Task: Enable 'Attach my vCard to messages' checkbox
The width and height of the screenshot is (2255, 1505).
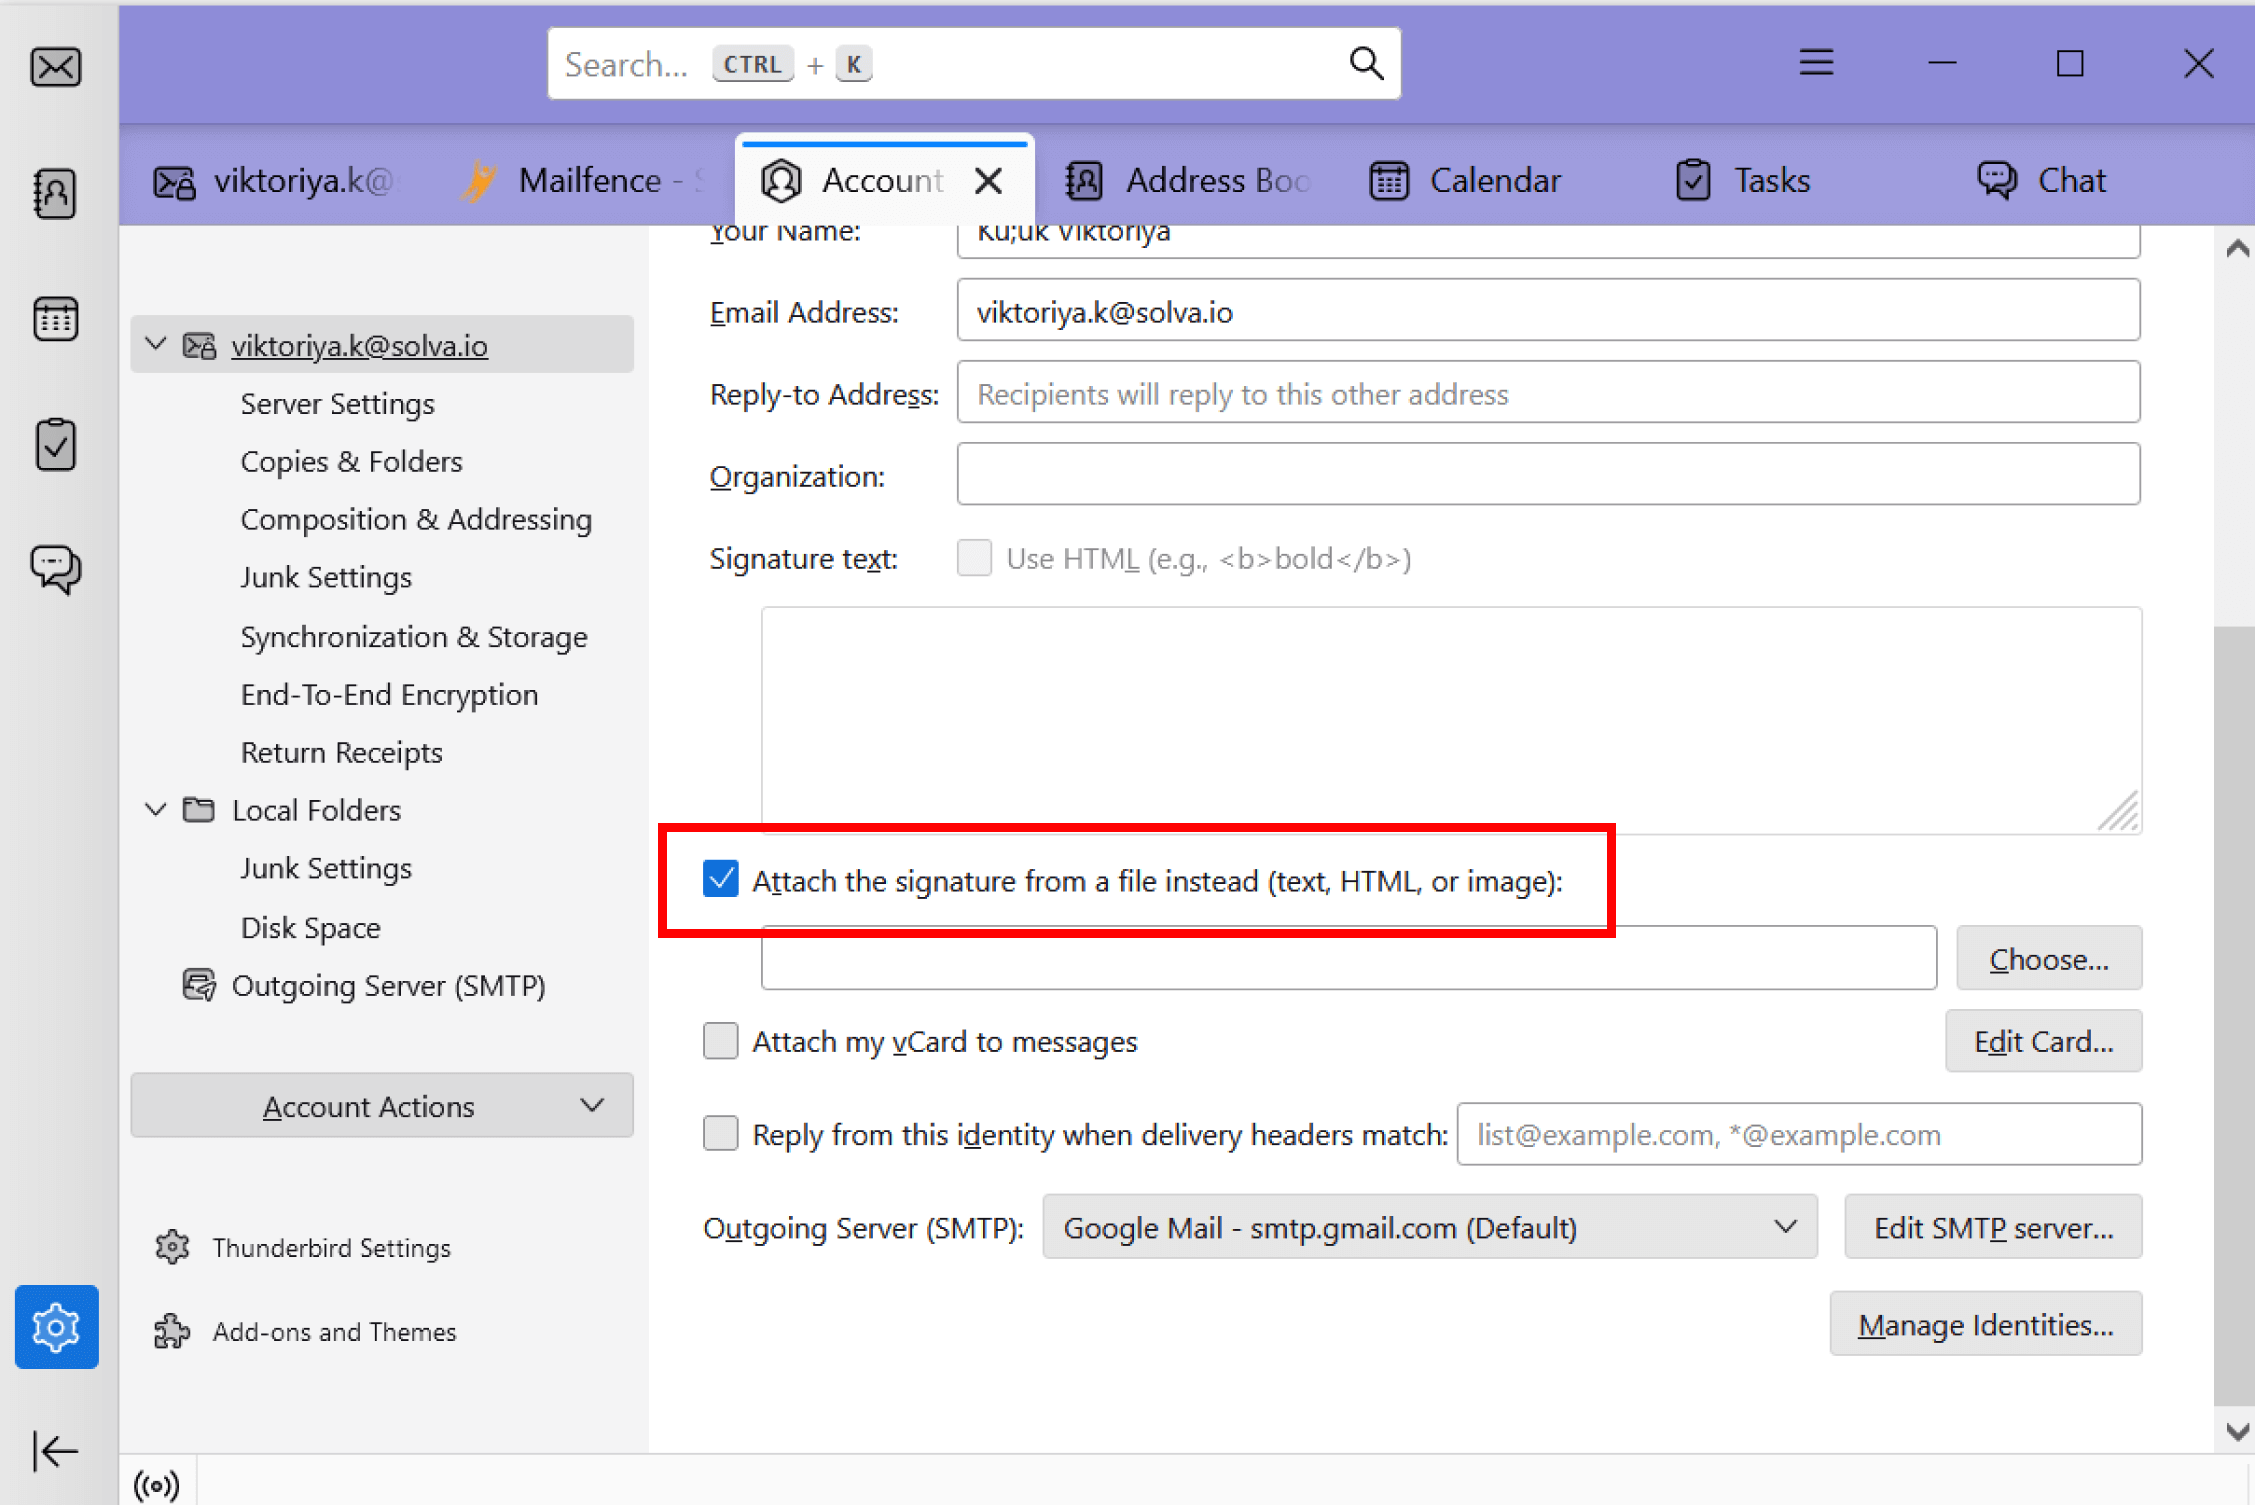Action: click(719, 1040)
